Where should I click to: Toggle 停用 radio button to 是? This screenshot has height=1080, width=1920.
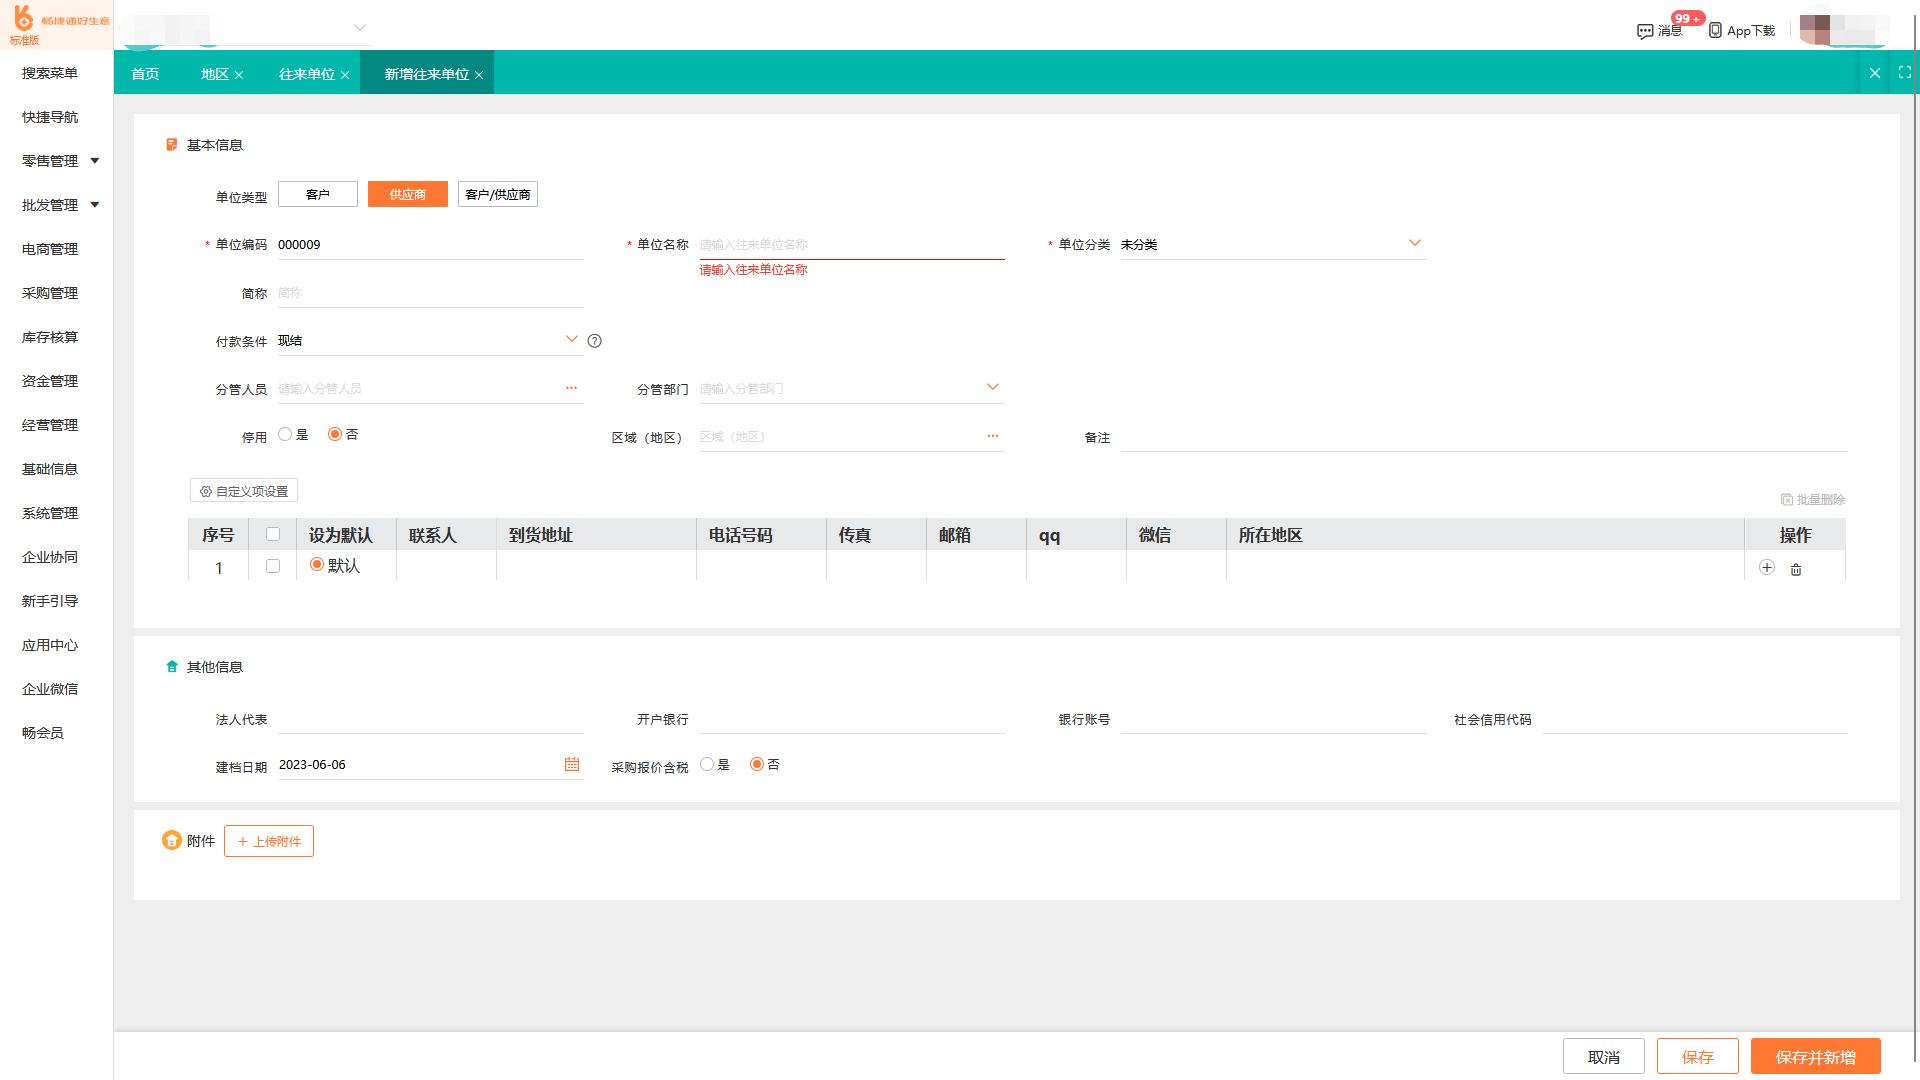pyautogui.click(x=285, y=434)
